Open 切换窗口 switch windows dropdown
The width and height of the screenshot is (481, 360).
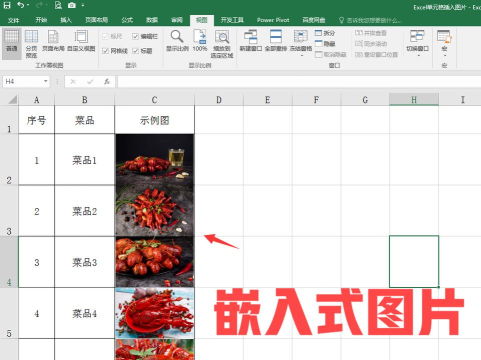[417, 43]
